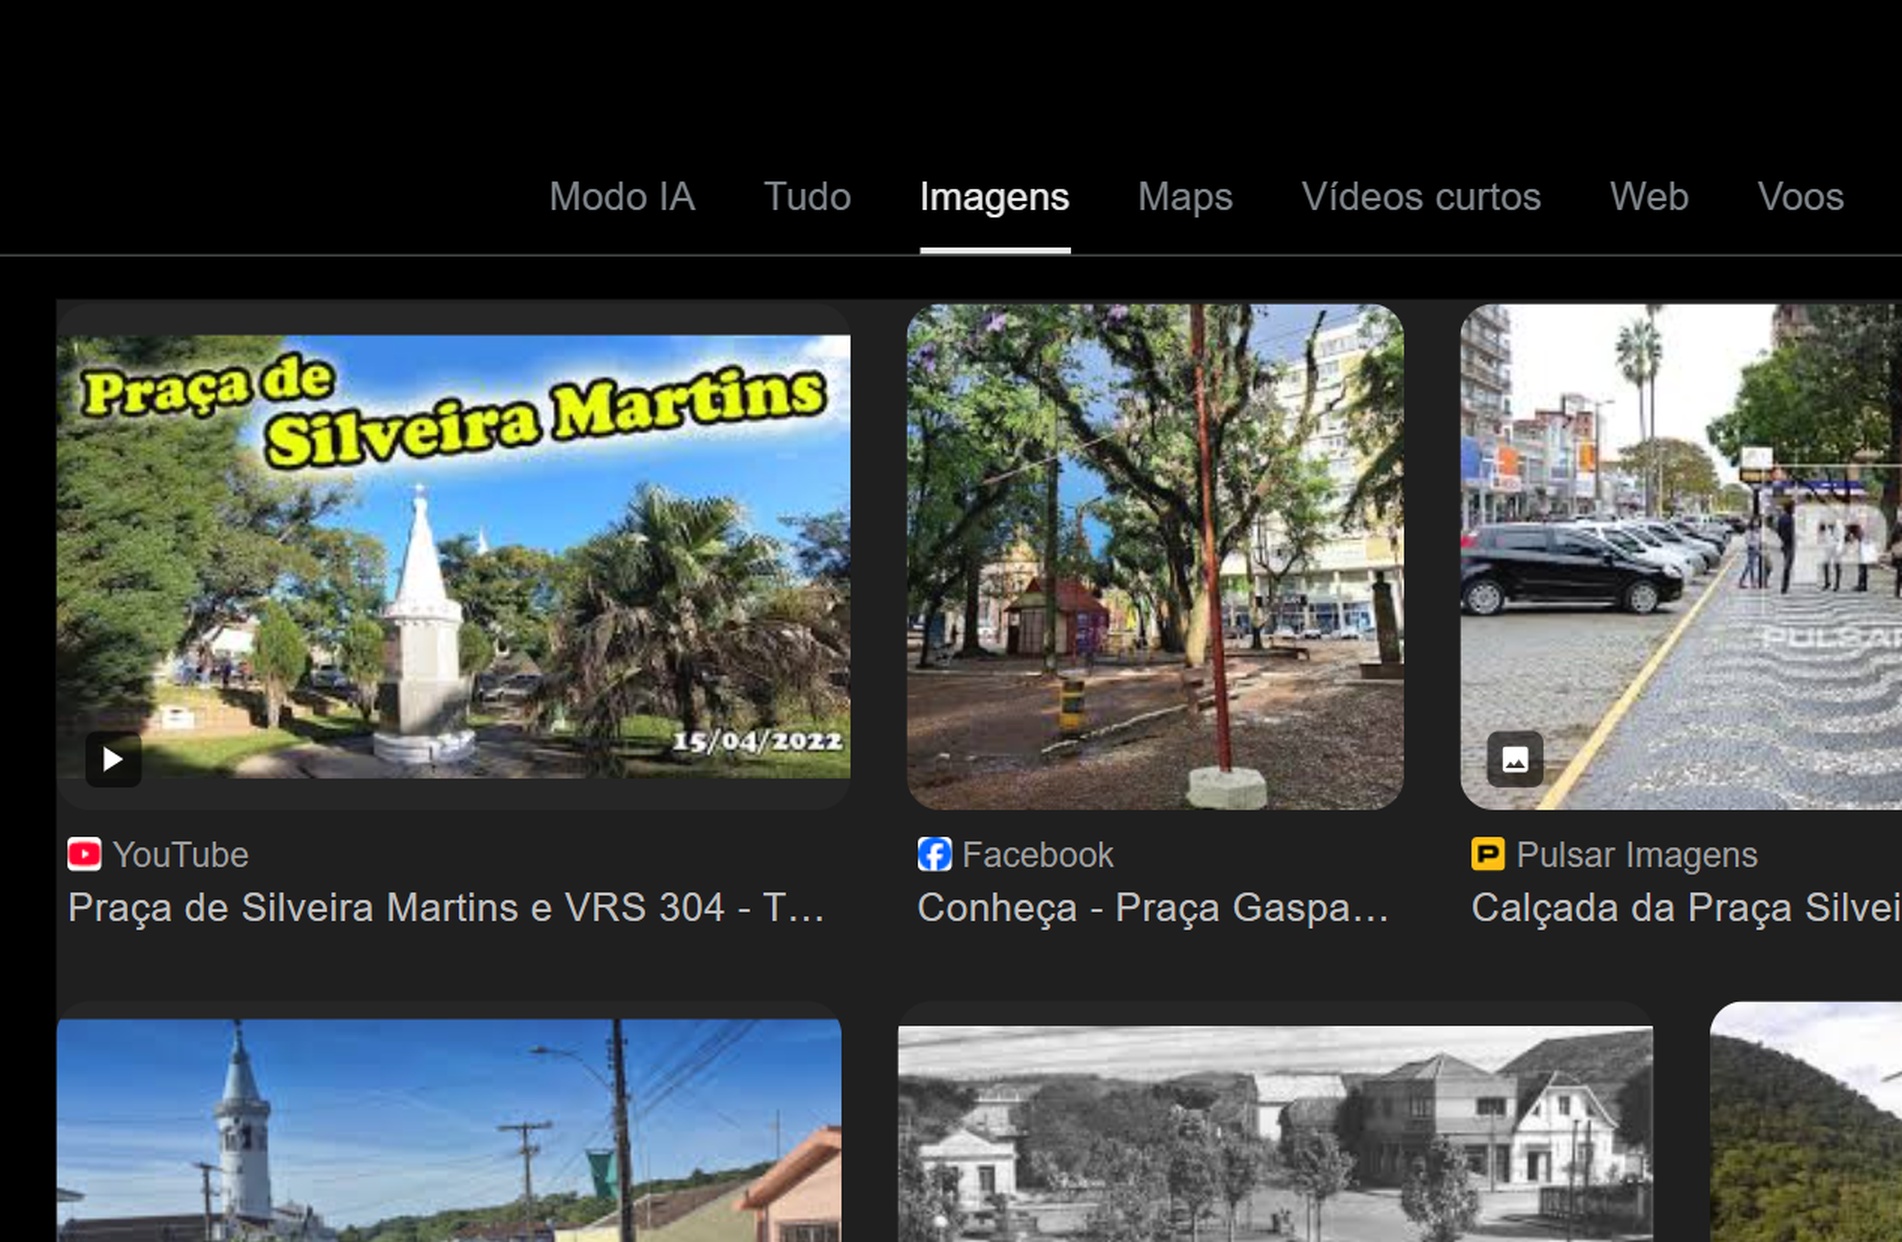The image size is (1902, 1242).
Task: Click the YouTube source icon
Action: 84,855
